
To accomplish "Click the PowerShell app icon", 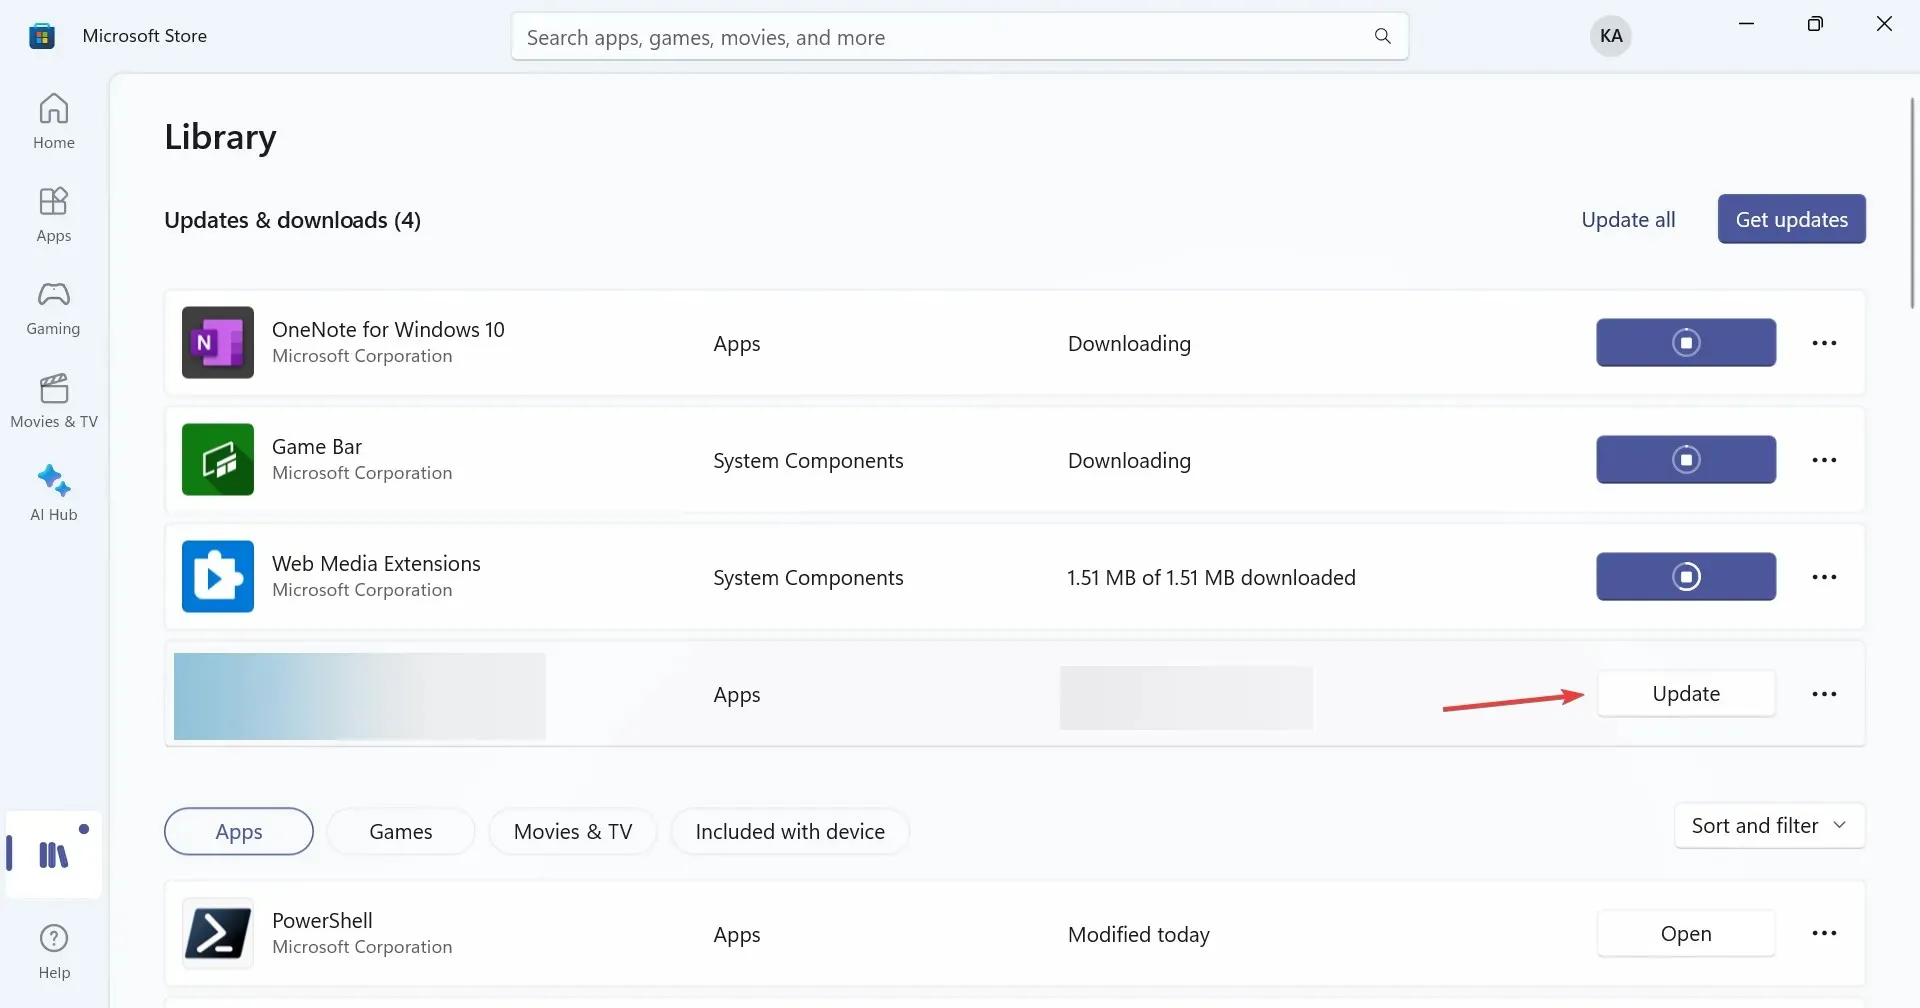I will point(218,933).
